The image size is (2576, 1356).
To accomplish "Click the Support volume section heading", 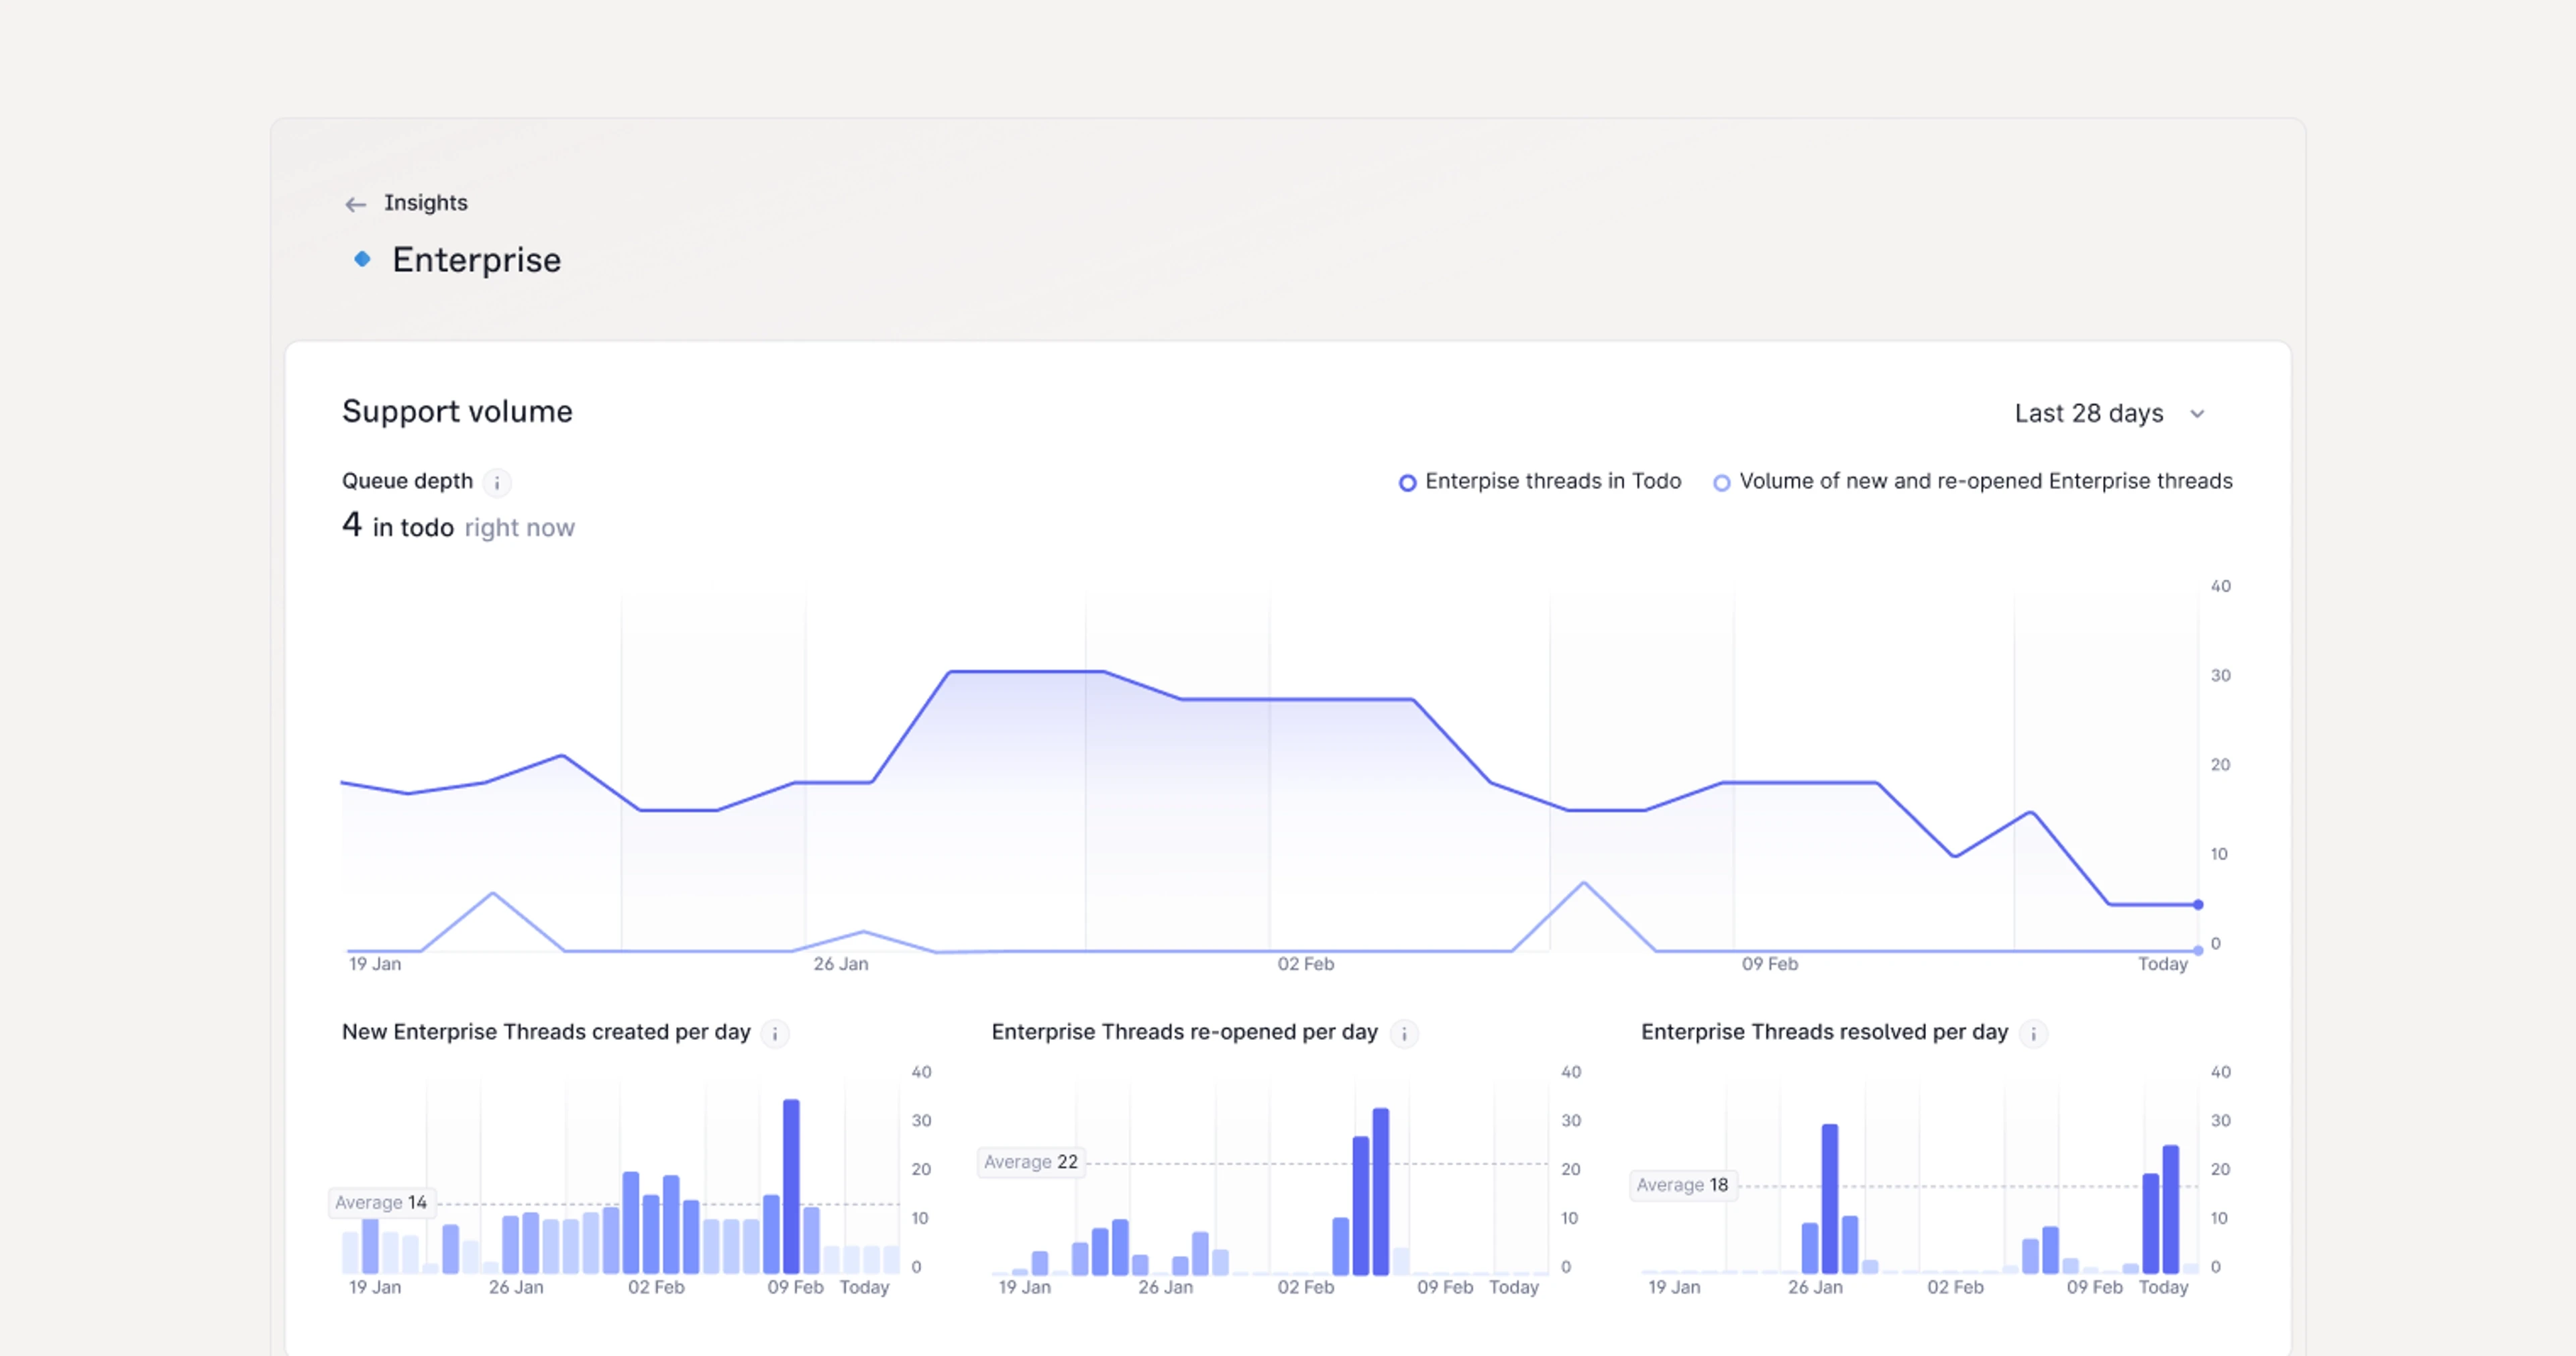I will click(x=457, y=410).
